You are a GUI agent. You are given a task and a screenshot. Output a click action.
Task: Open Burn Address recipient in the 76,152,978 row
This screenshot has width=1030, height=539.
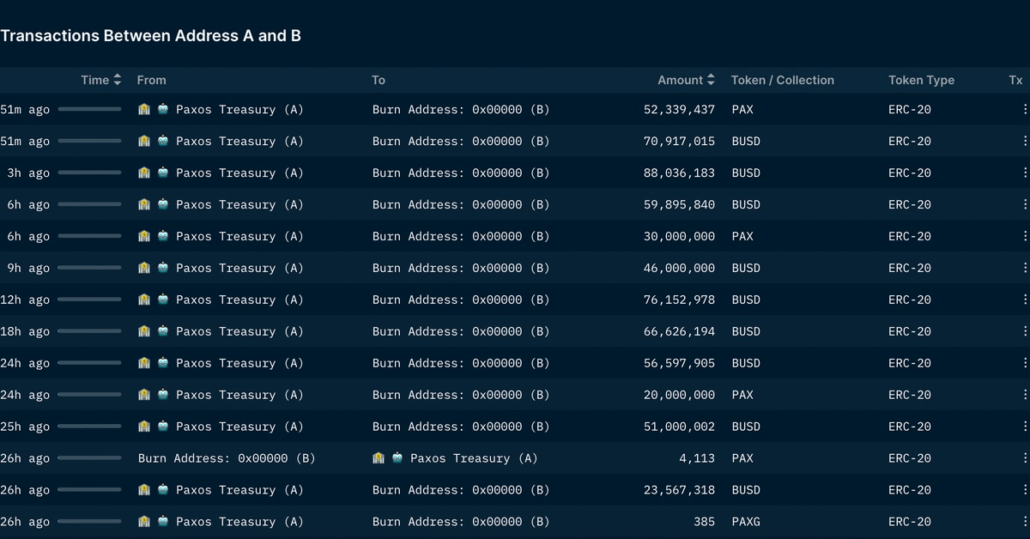point(460,300)
